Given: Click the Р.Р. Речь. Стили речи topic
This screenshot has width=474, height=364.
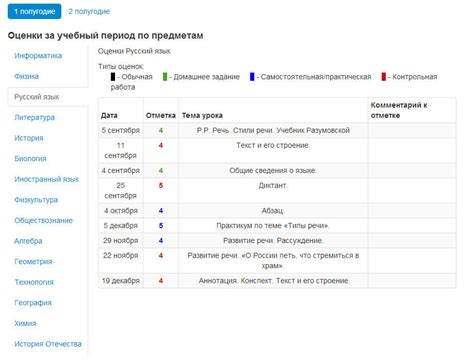Looking at the screenshot, I should coord(273,130).
